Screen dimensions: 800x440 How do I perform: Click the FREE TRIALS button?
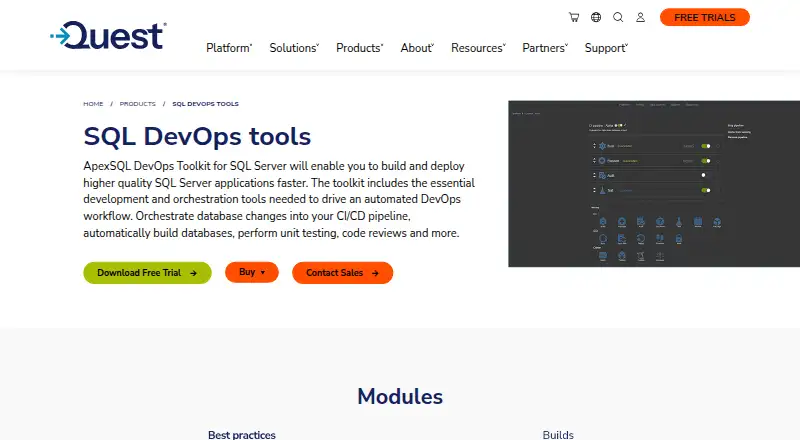click(705, 17)
